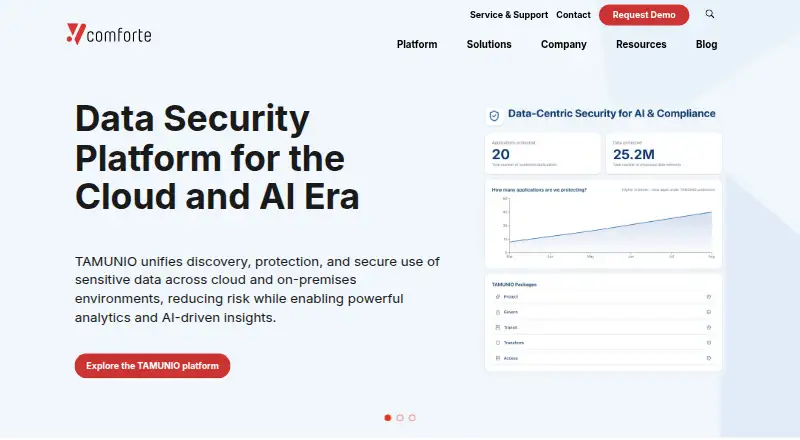
Task: Switch to the second carousel slide dot
Action: [400, 418]
